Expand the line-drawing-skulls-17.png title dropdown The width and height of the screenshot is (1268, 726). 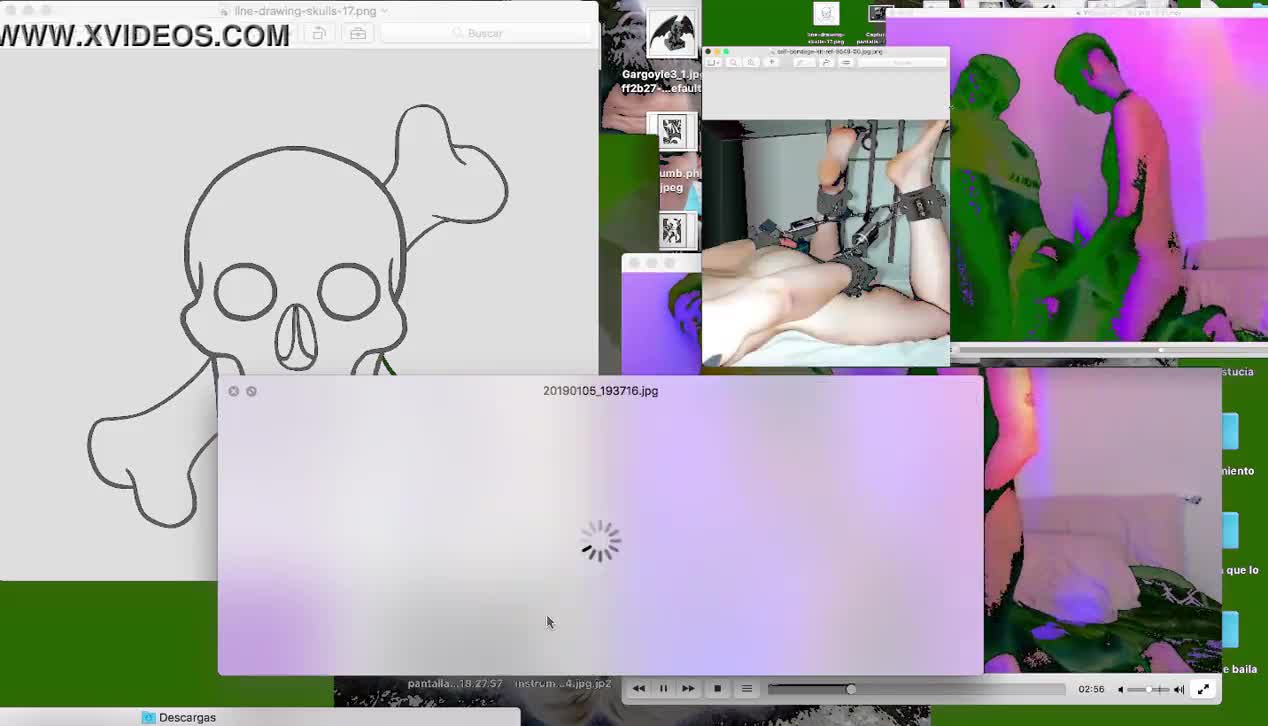(385, 11)
